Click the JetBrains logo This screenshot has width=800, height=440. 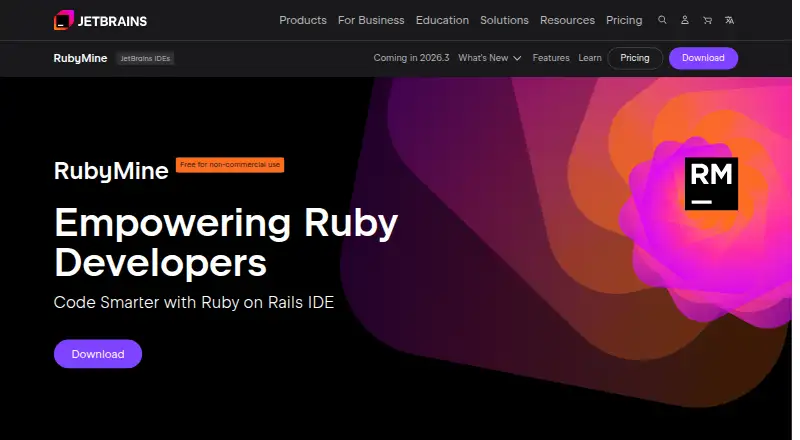coord(101,20)
